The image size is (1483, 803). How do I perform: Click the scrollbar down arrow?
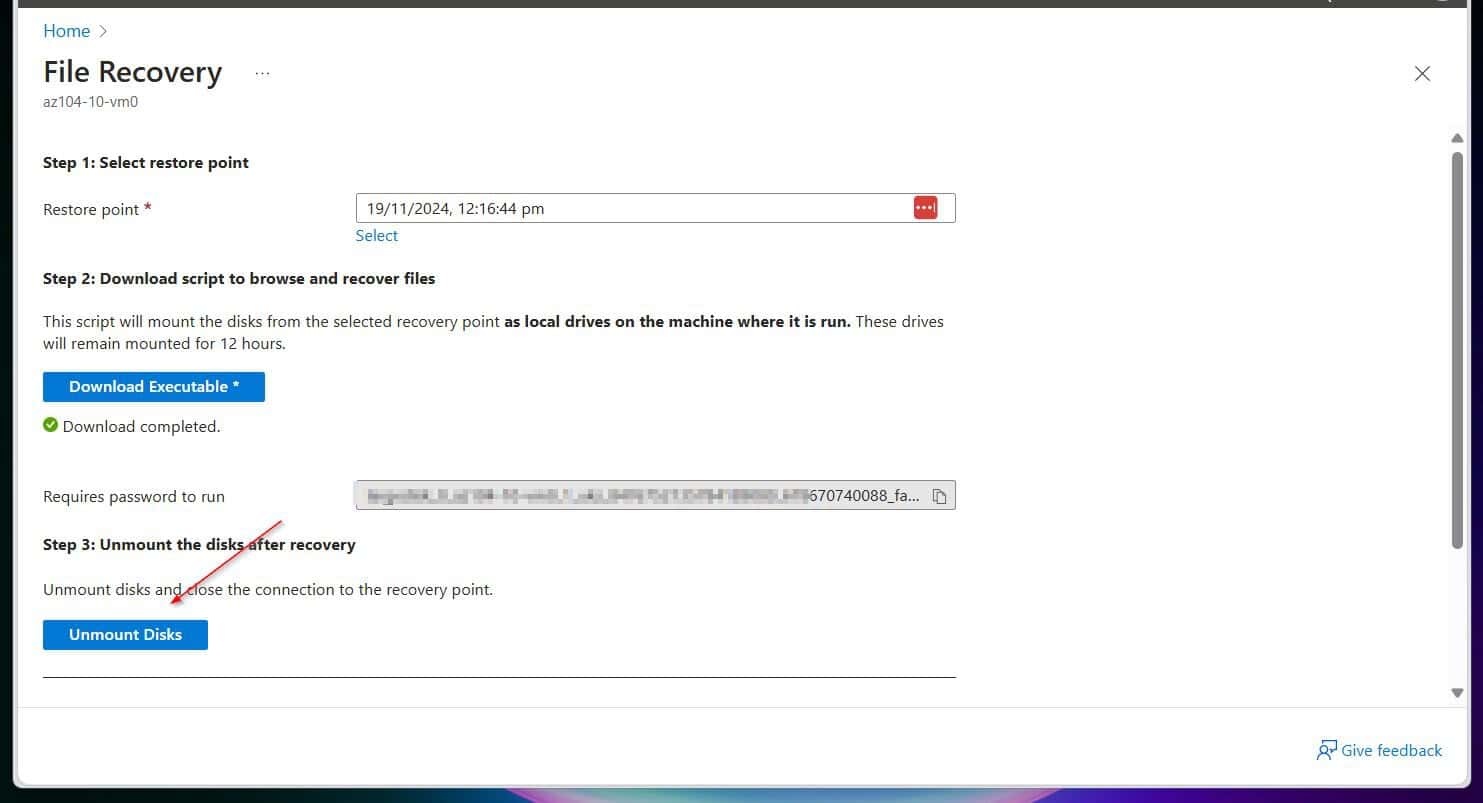coord(1457,692)
